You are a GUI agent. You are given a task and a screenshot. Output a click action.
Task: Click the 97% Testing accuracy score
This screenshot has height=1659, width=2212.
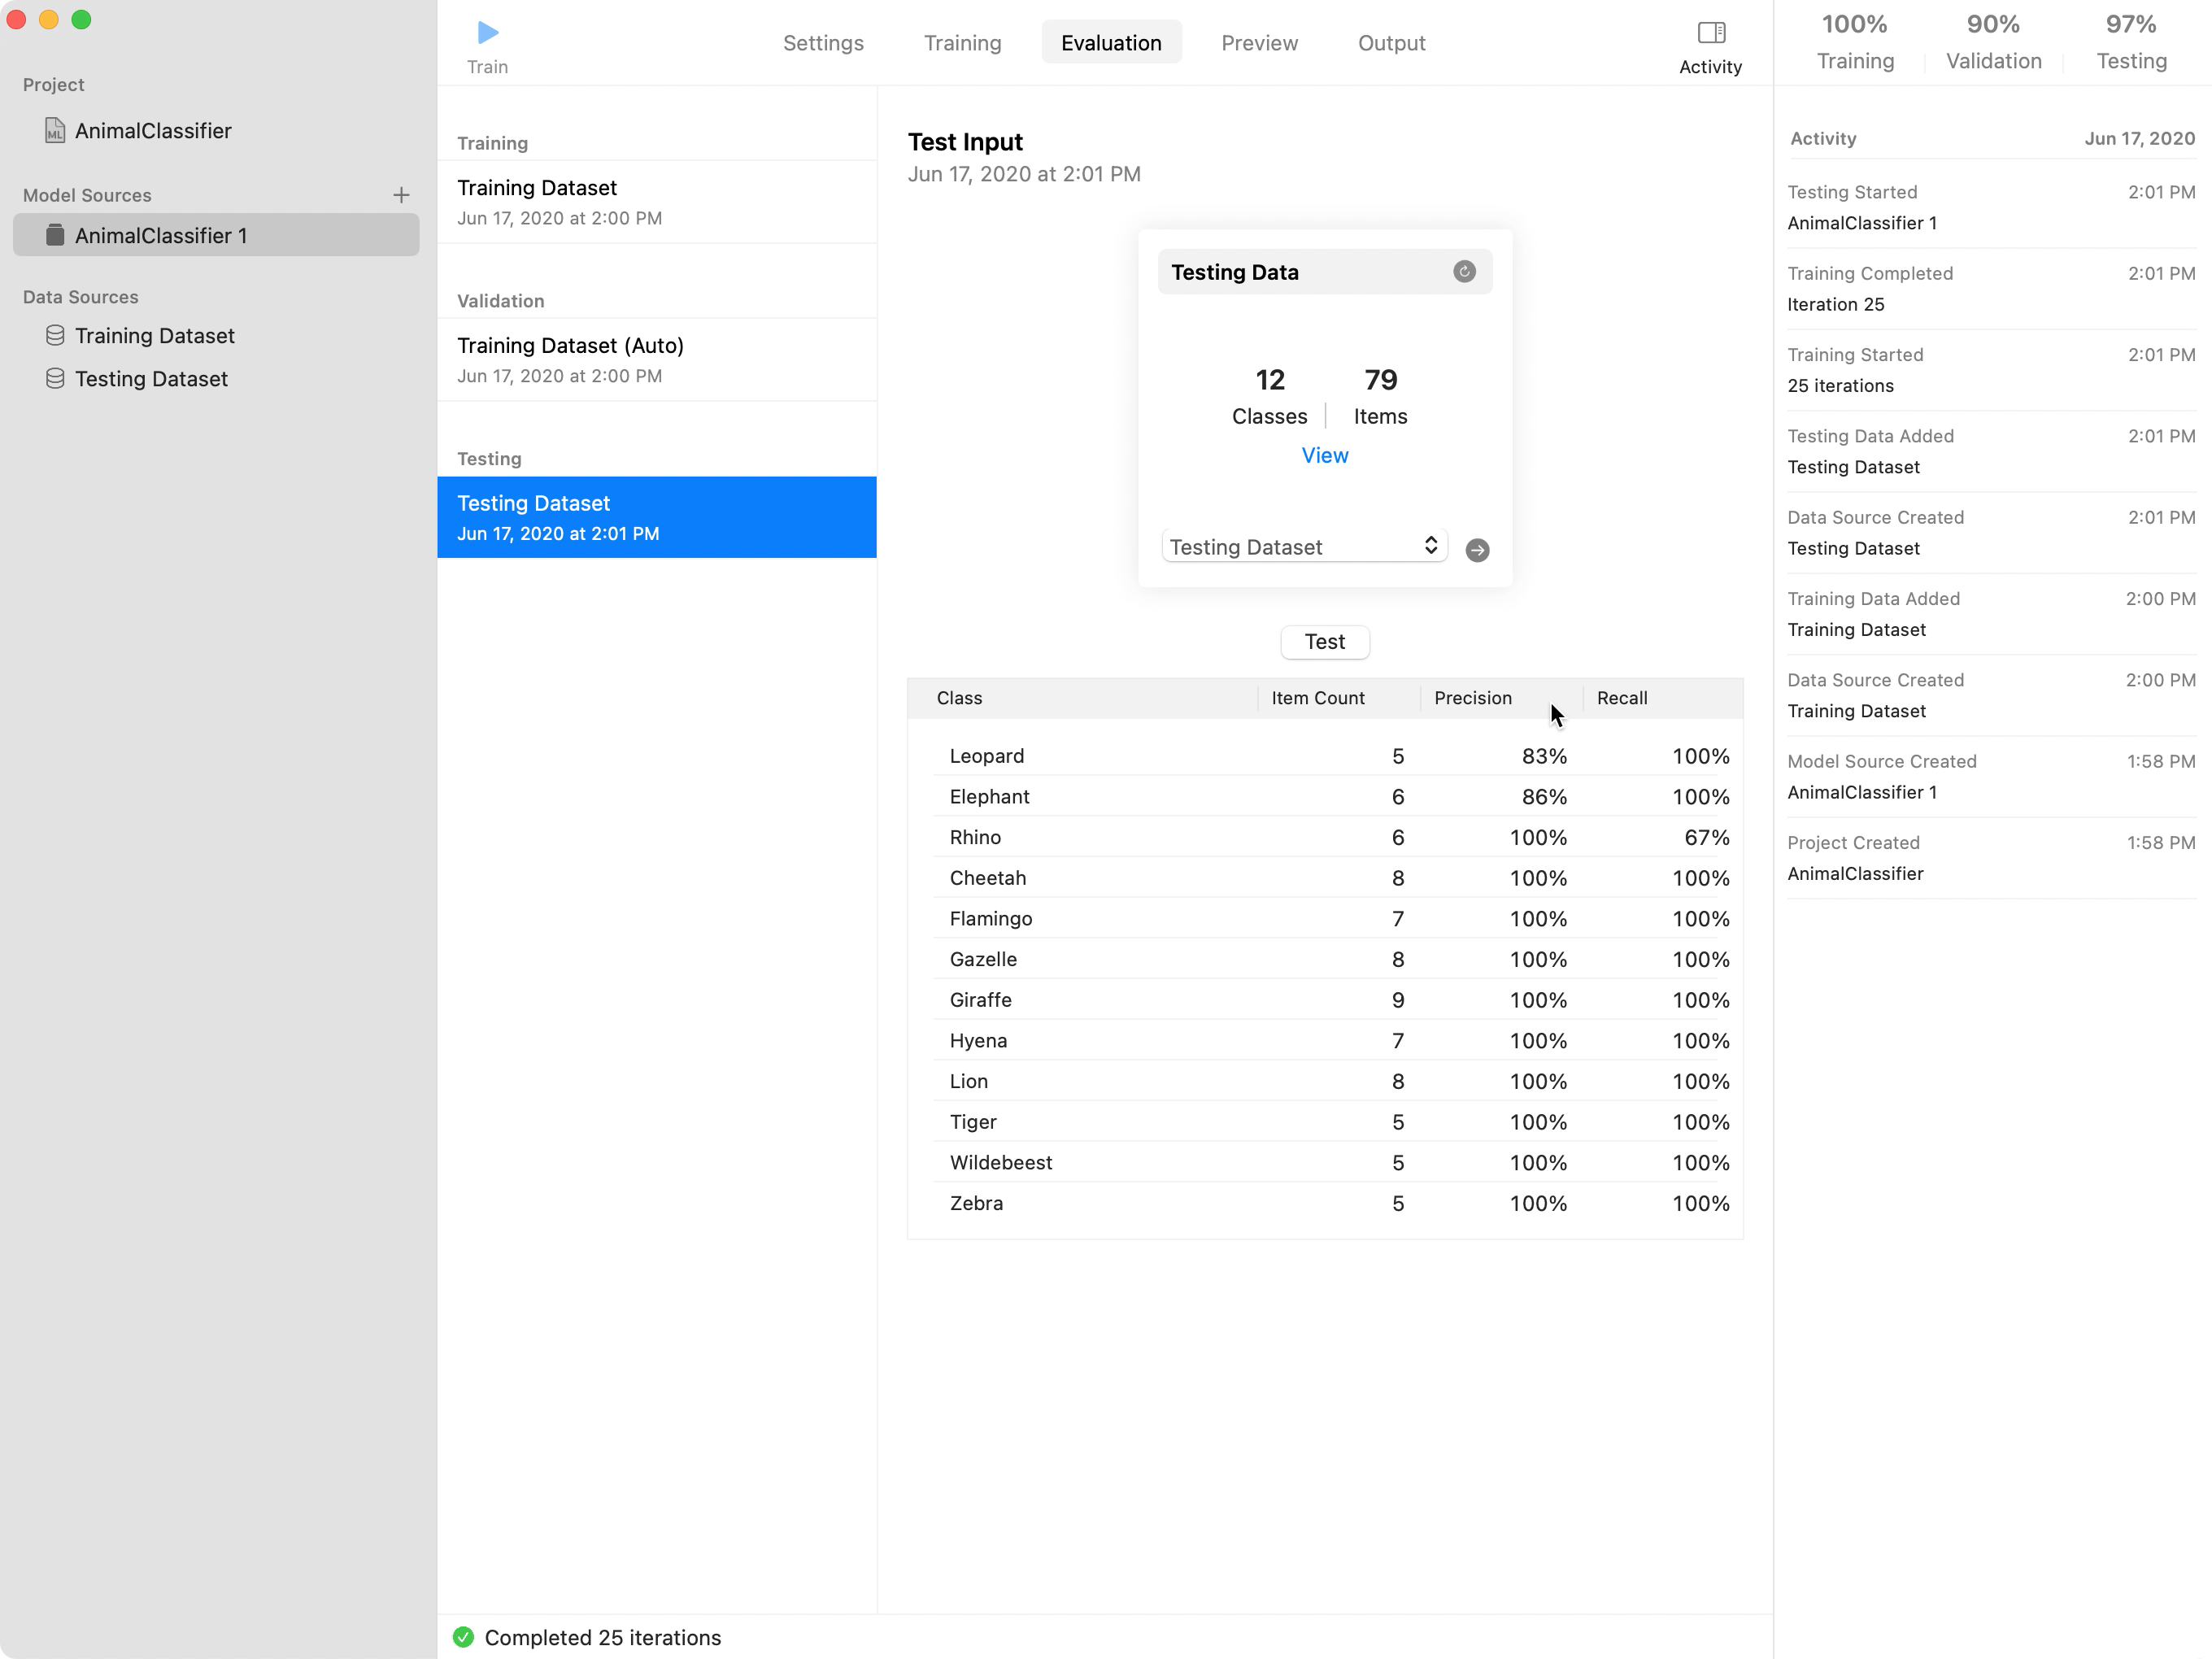[x=2130, y=38]
